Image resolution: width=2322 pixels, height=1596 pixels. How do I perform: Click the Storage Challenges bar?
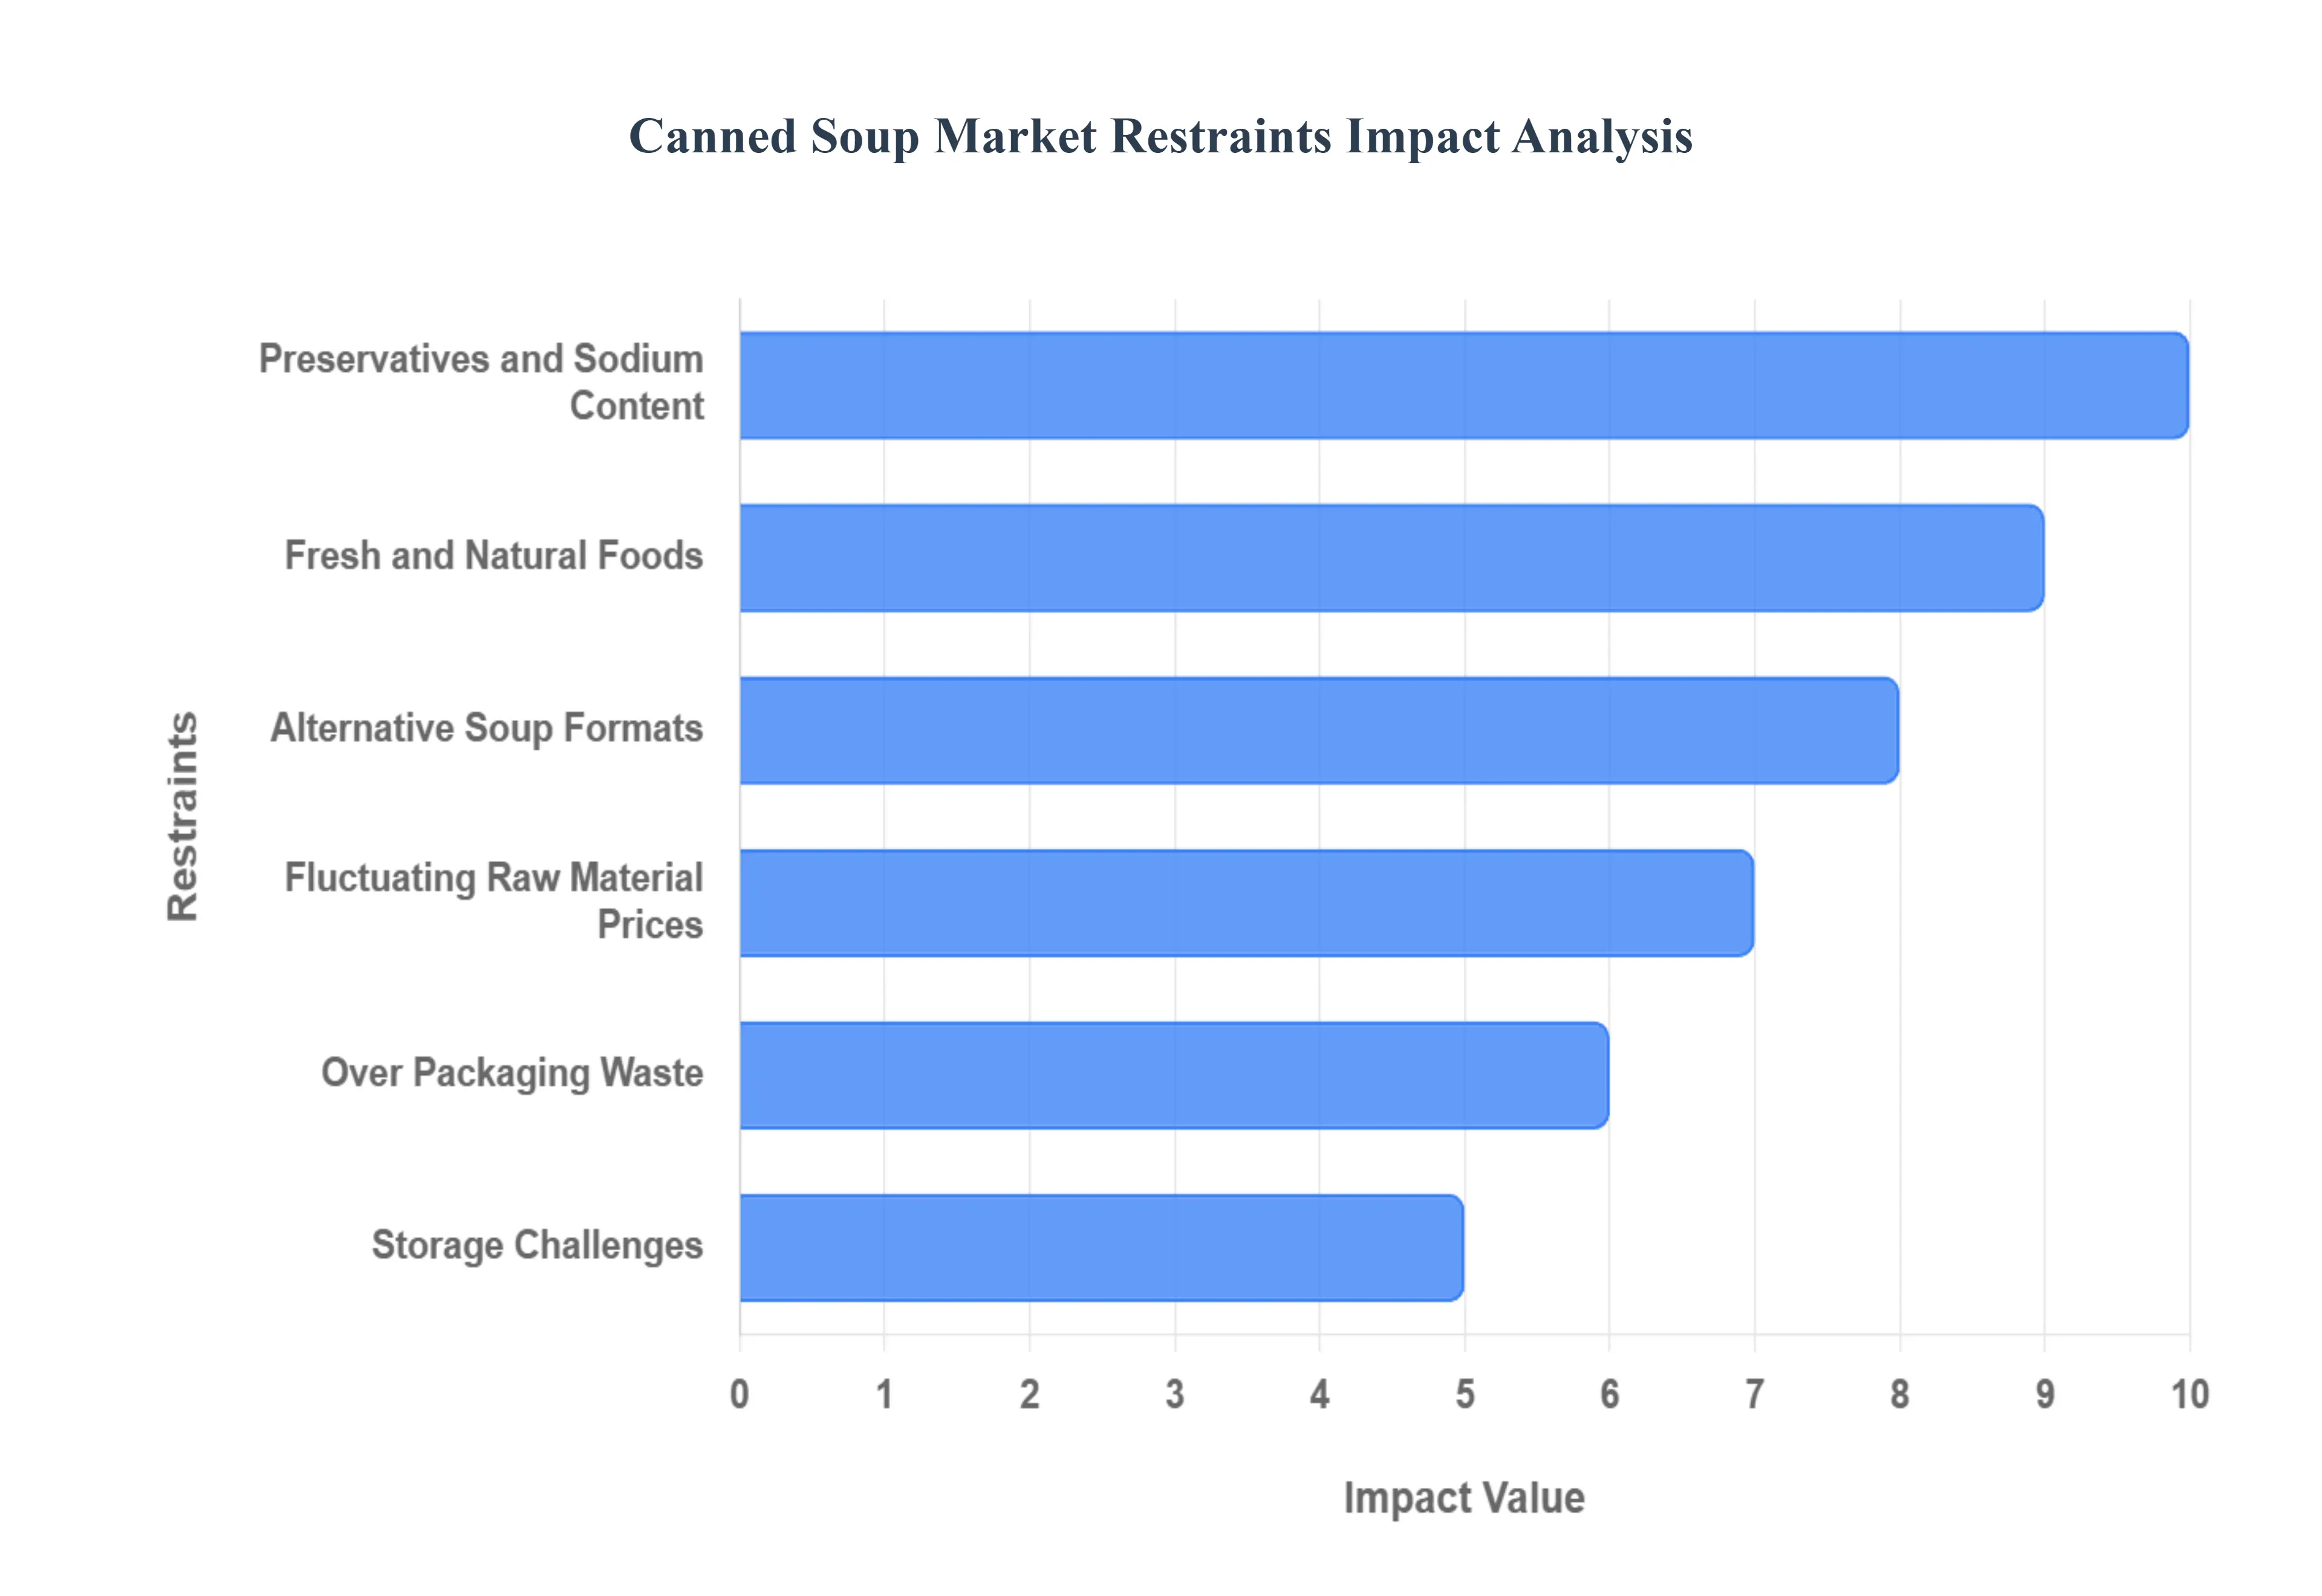pyautogui.click(x=1101, y=1248)
